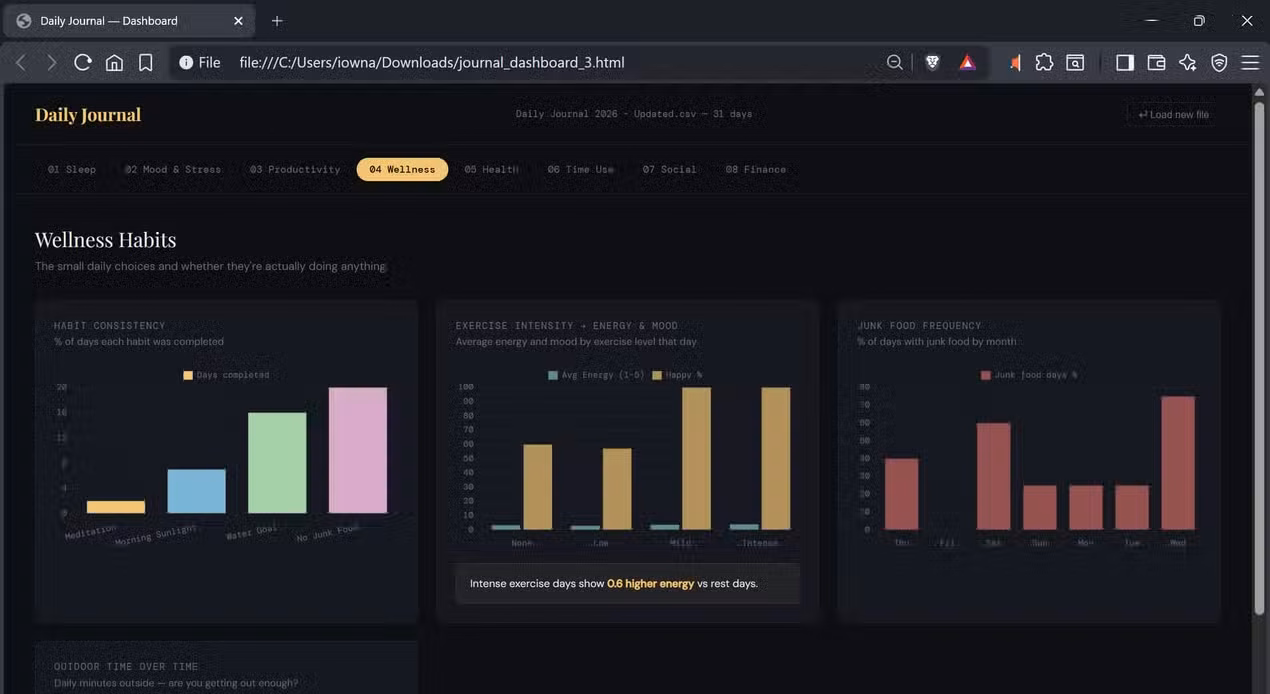Toggle the Junk food days % legend

[x=1029, y=375]
